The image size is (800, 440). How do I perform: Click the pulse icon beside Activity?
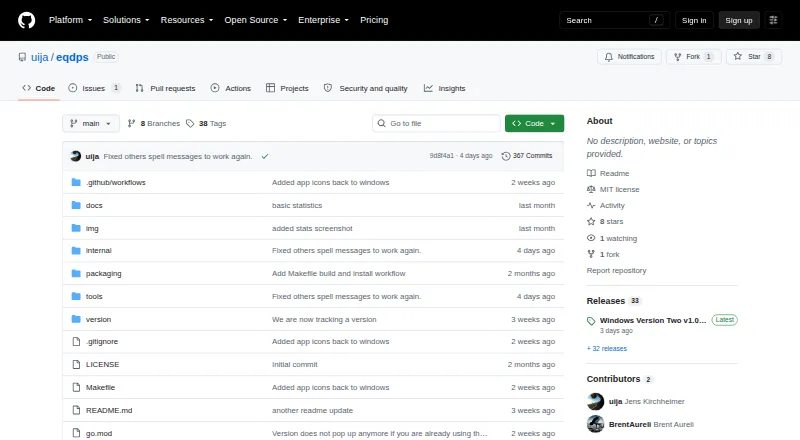[x=591, y=205]
